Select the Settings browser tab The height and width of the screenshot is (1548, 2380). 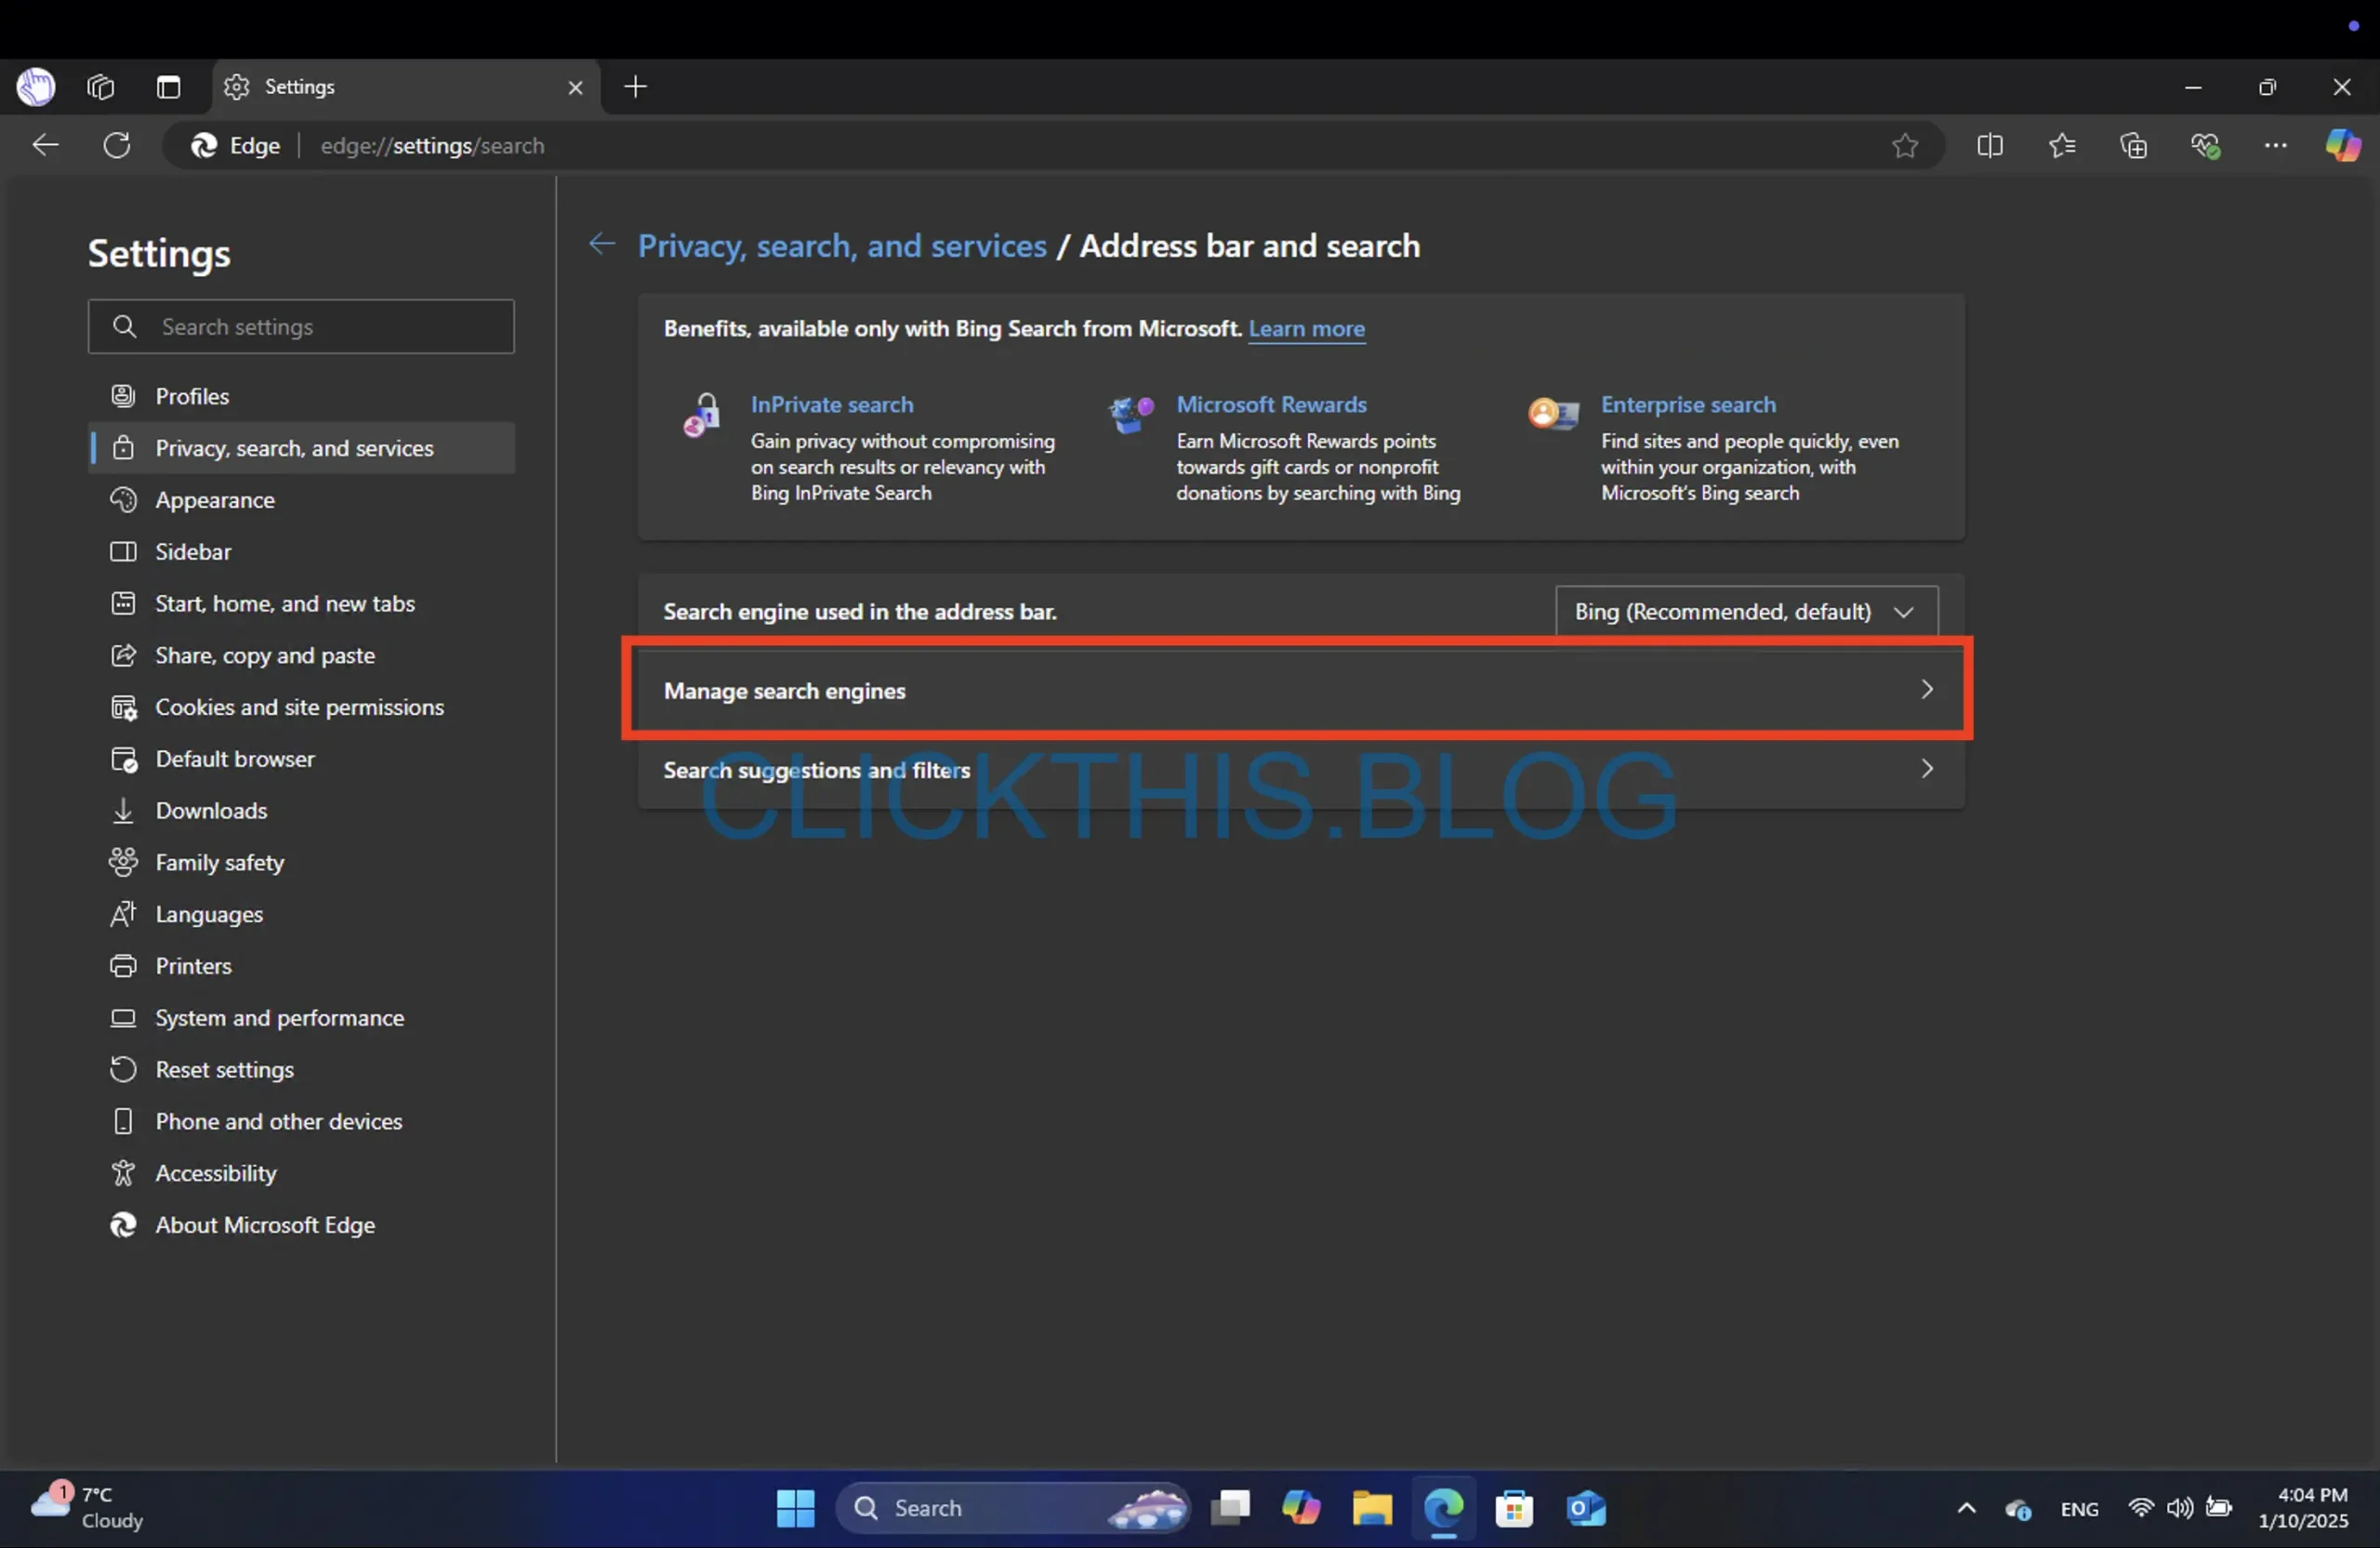point(406,87)
